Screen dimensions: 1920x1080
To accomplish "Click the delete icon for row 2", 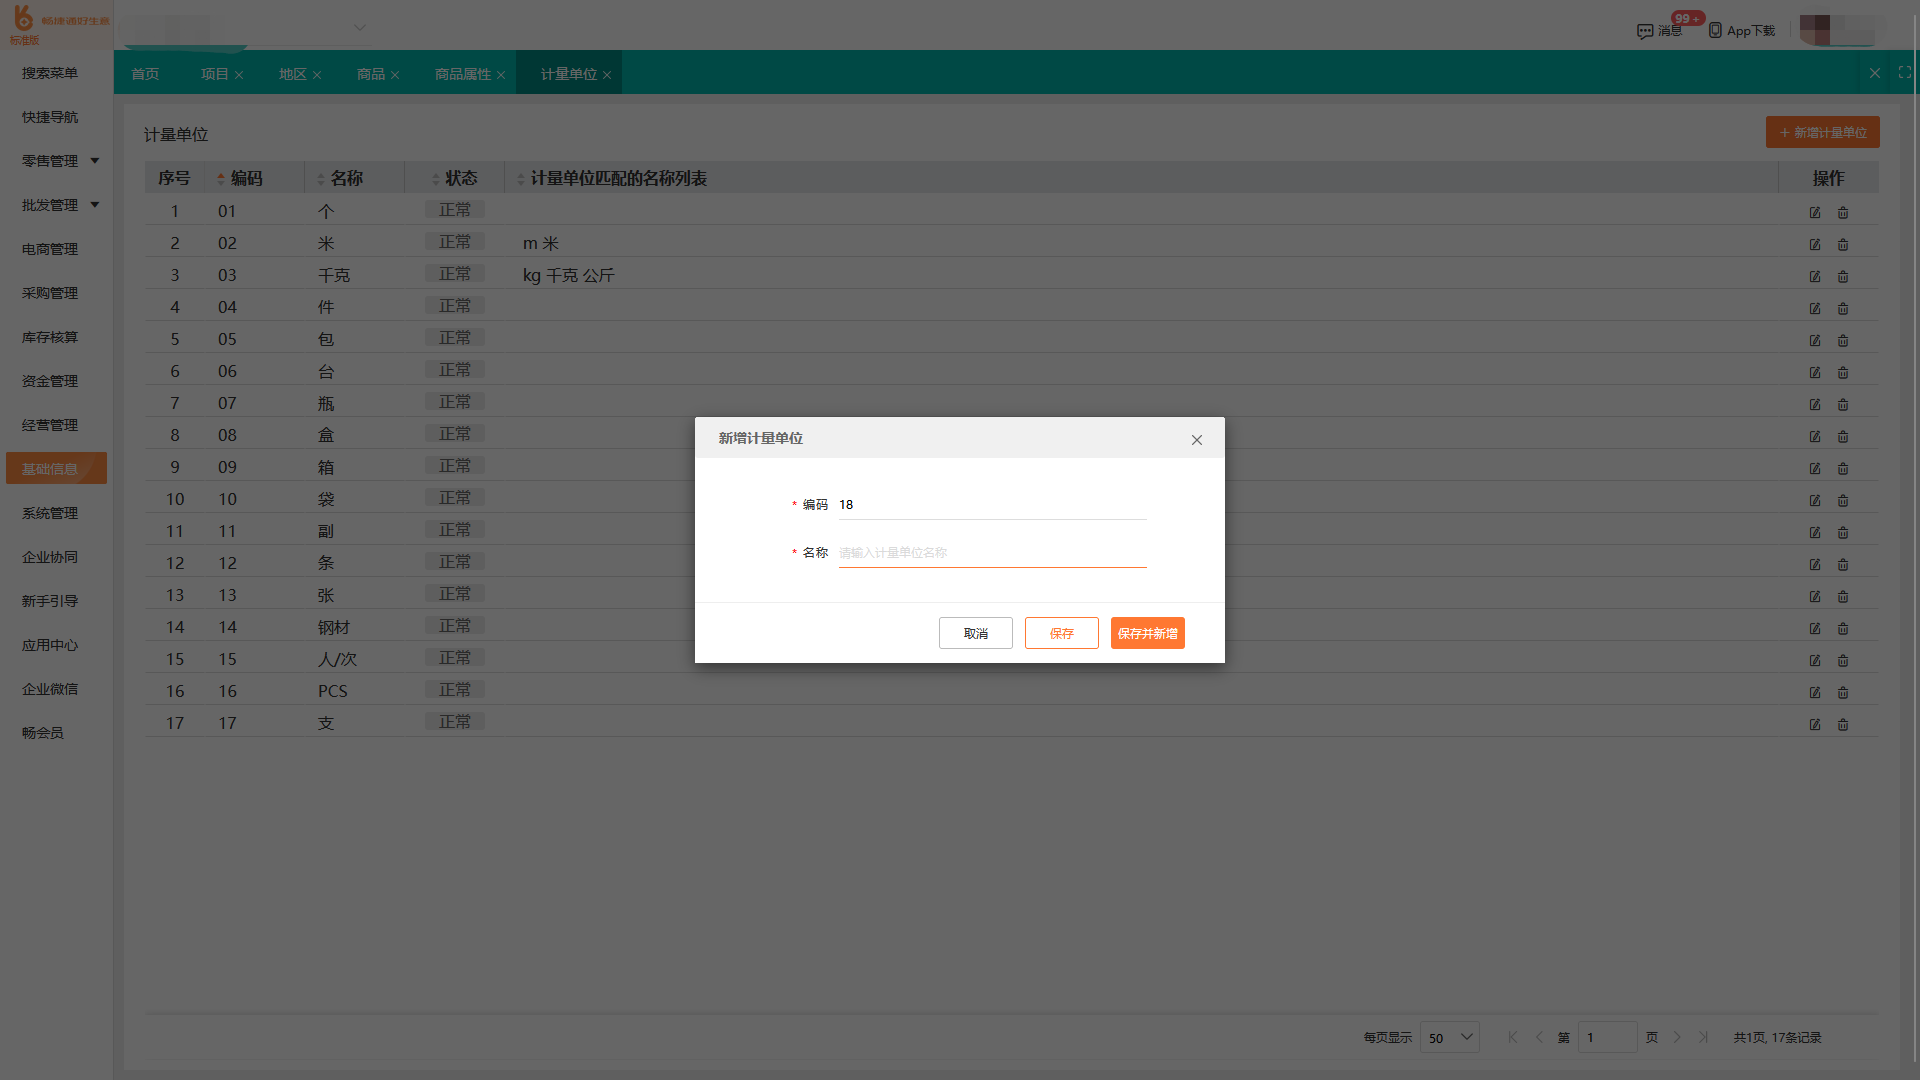I will pyautogui.click(x=1844, y=244).
